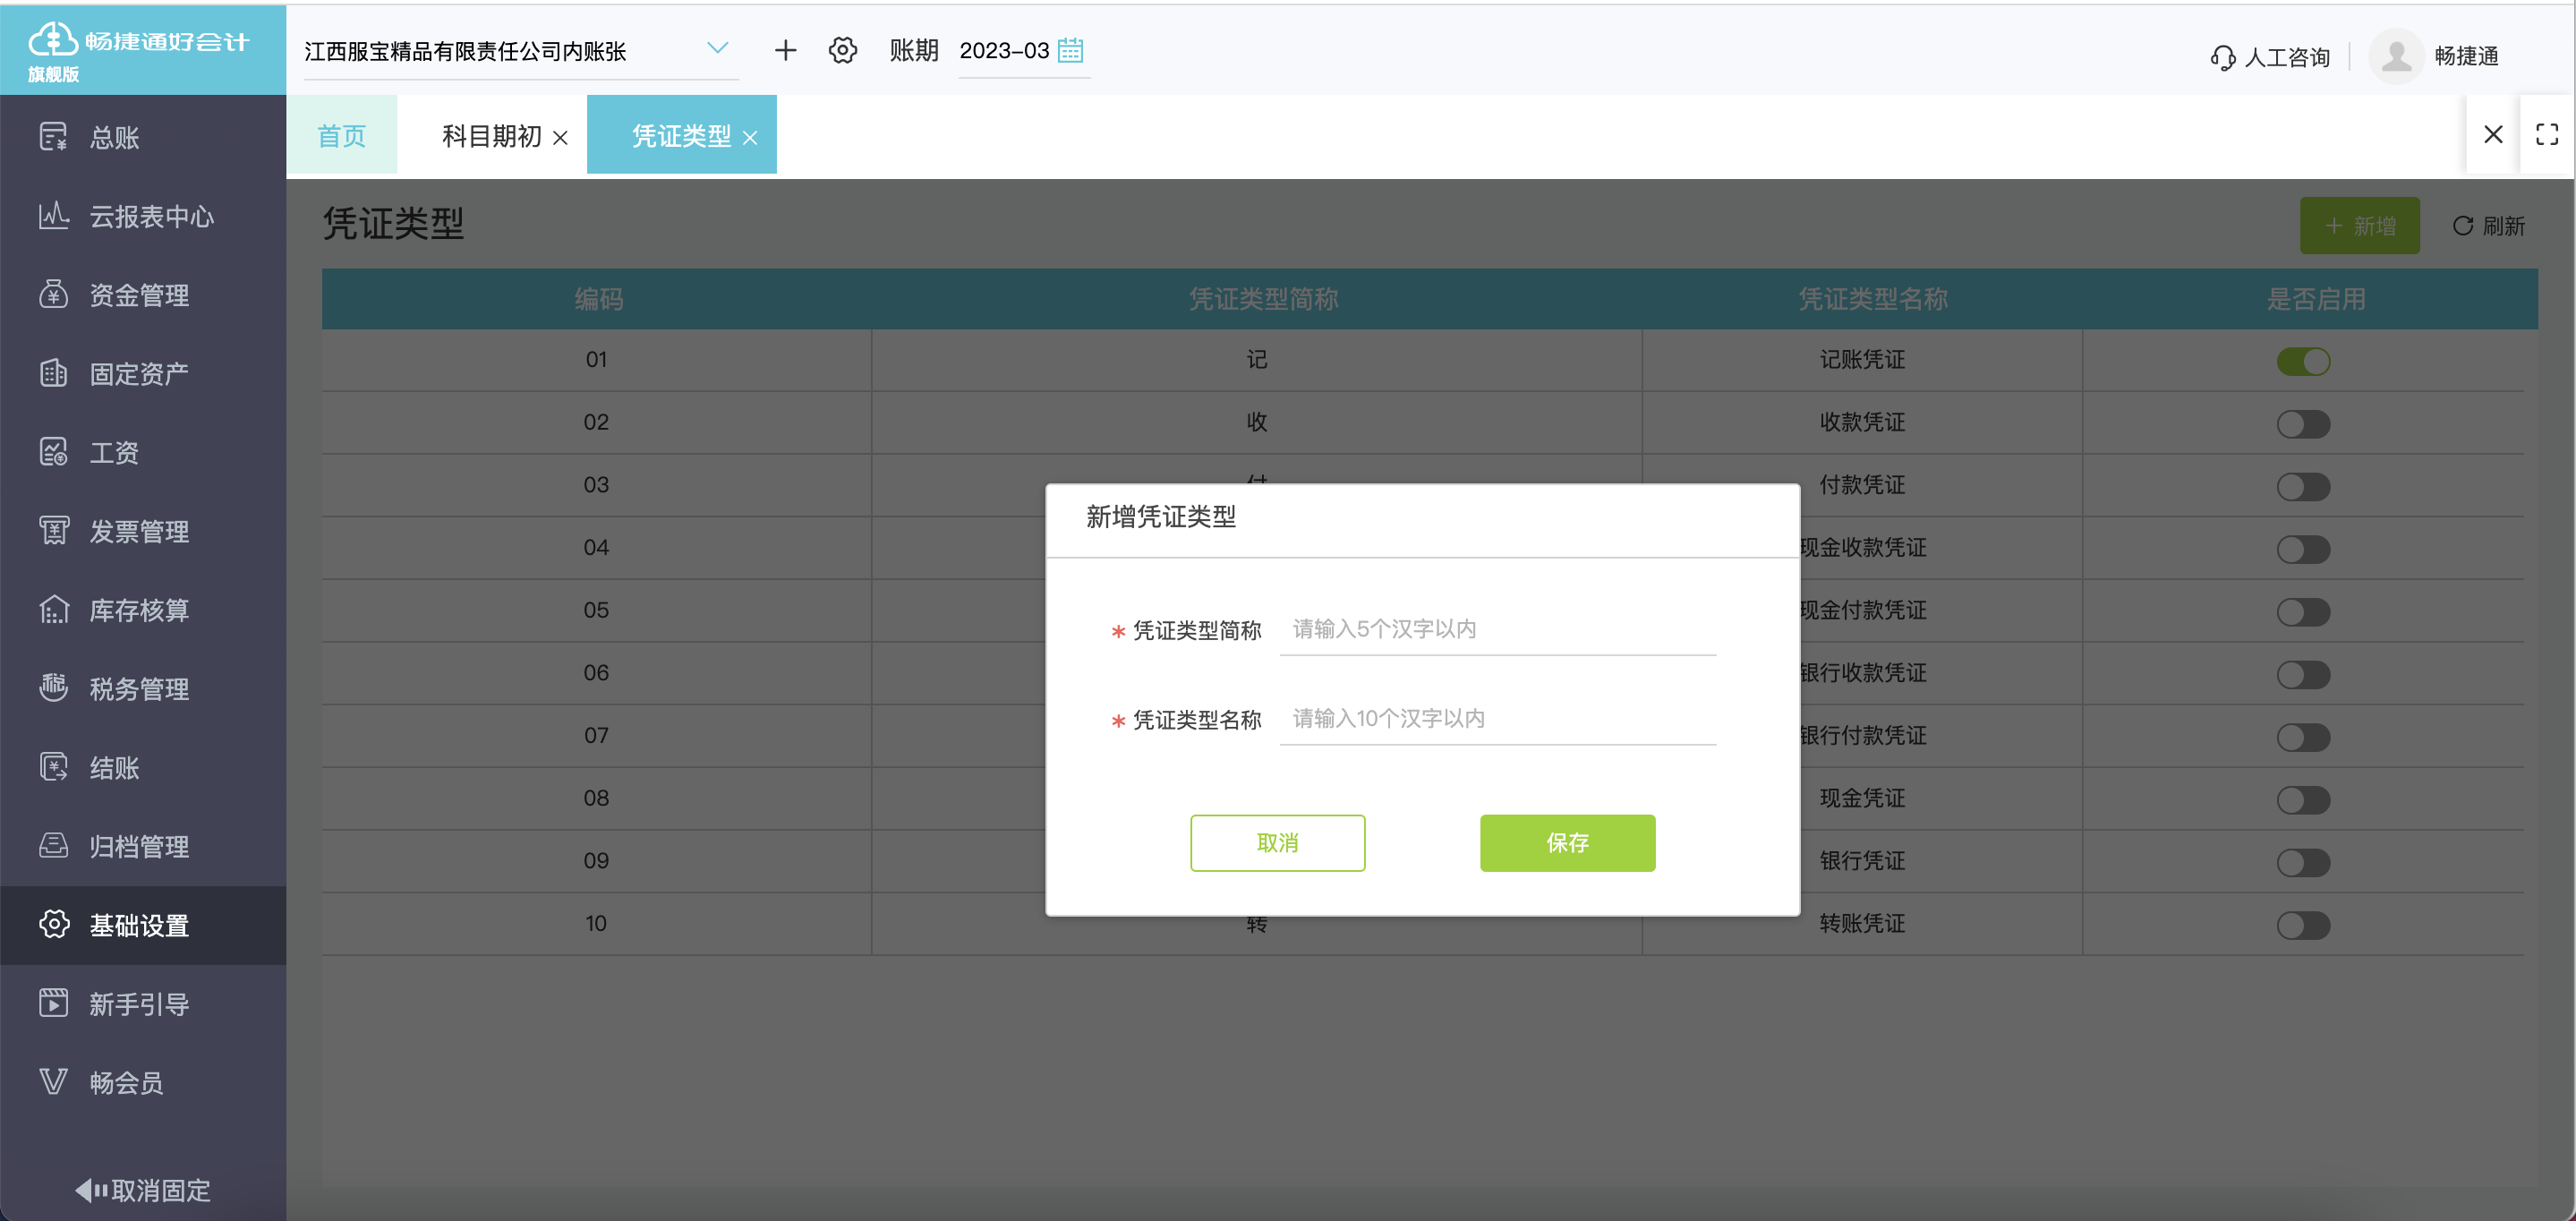This screenshot has height=1221, width=2576.
Task: Click the 凭证类型简称 input field
Action: [x=1498, y=629]
